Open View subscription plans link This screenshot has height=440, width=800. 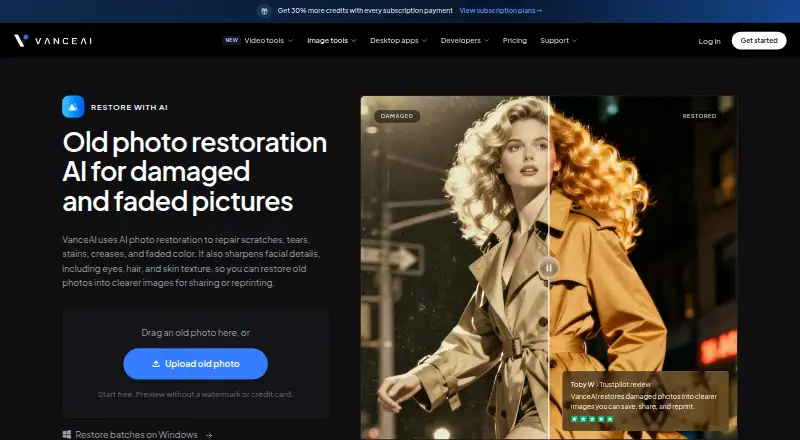coord(501,11)
